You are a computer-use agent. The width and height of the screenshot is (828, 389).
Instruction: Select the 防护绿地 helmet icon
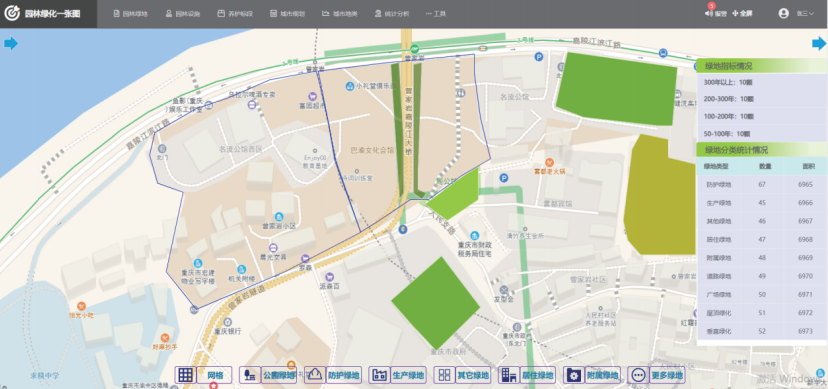coord(315,375)
